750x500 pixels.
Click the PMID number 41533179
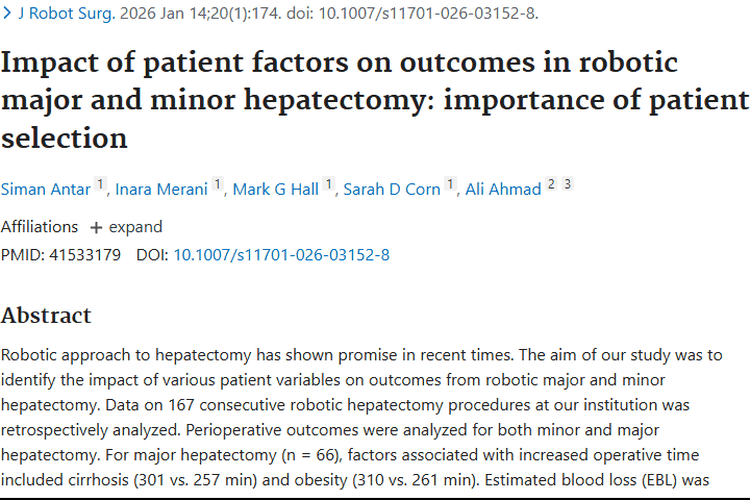[x=85, y=255]
